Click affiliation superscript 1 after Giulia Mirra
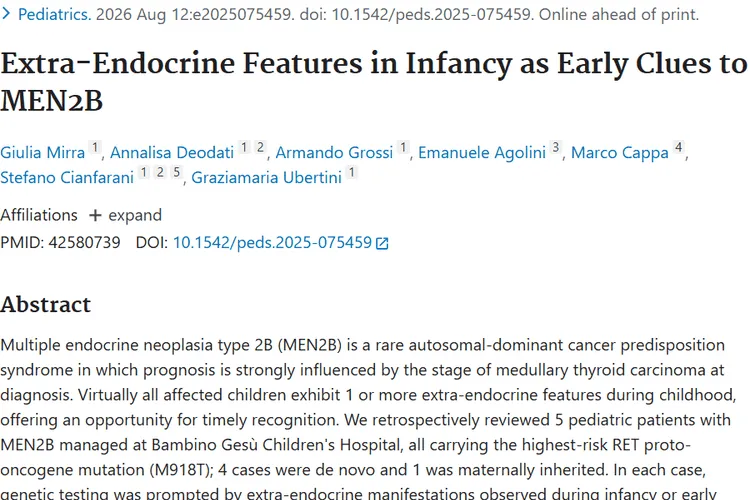This screenshot has height=500, width=750. (95, 147)
